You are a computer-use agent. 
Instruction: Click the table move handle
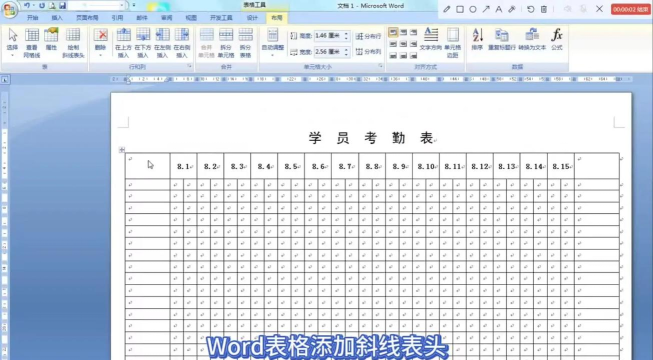tap(122, 150)
